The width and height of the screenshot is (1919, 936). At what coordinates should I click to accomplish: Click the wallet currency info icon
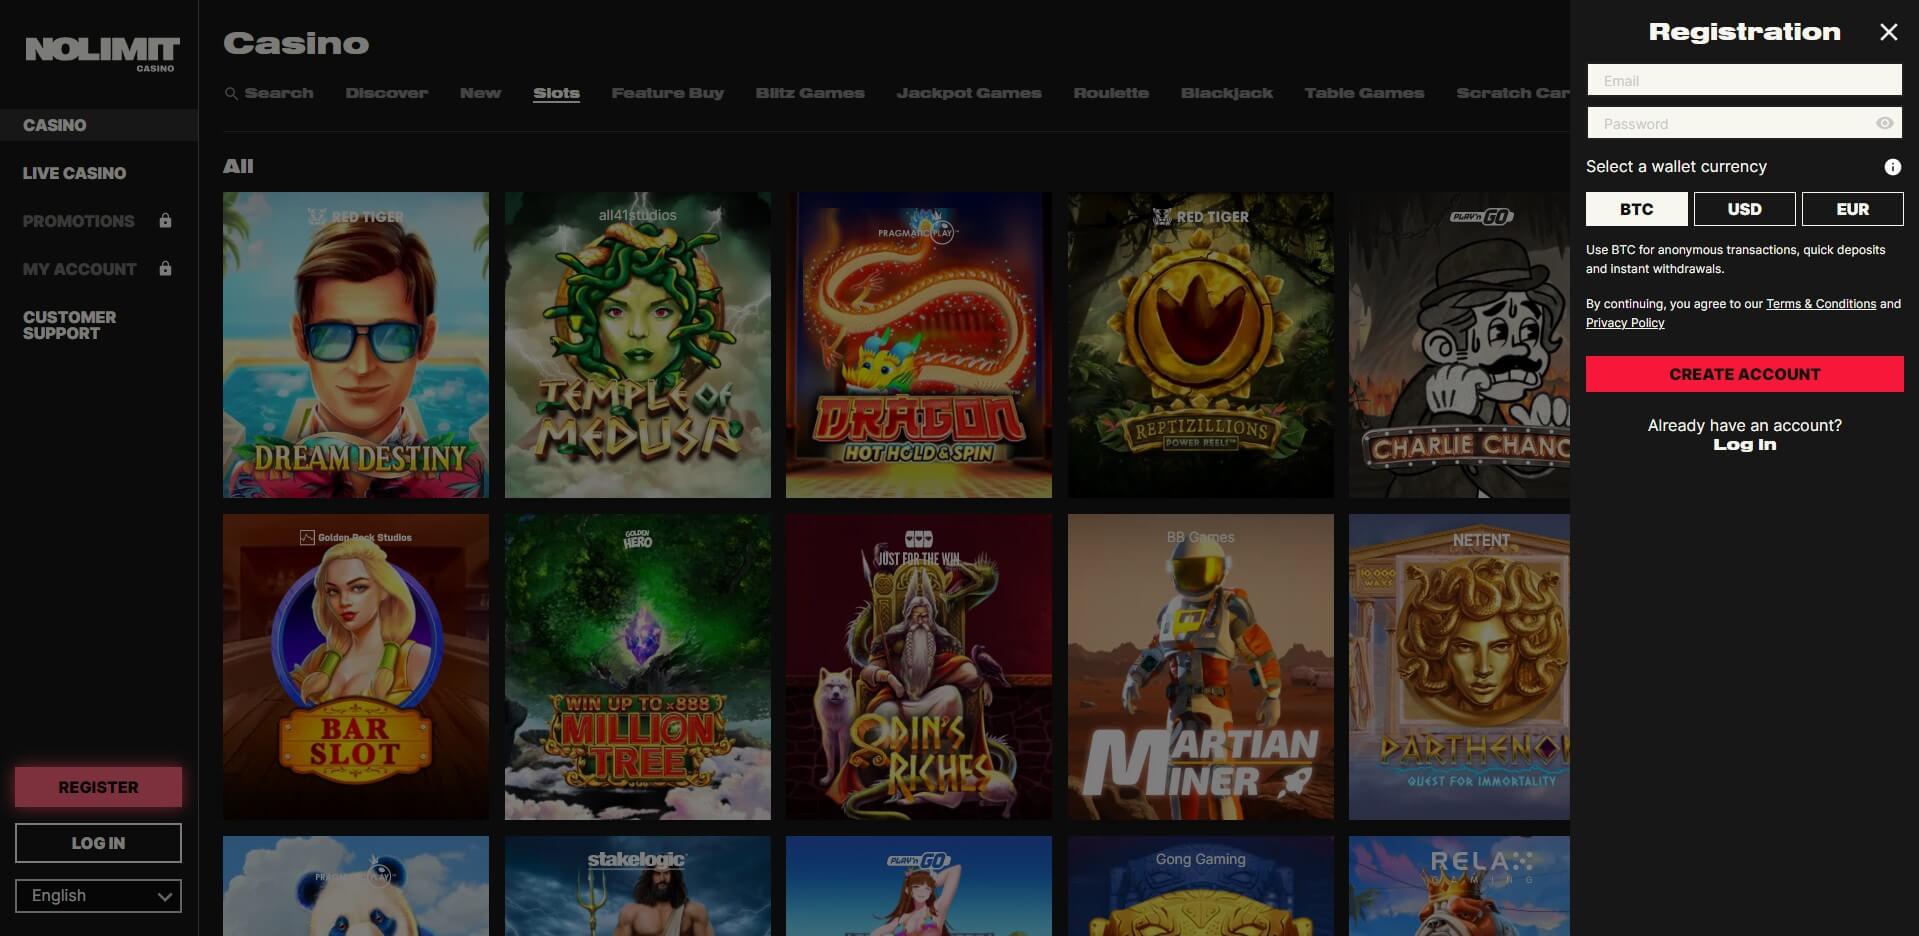point(1892,167)
